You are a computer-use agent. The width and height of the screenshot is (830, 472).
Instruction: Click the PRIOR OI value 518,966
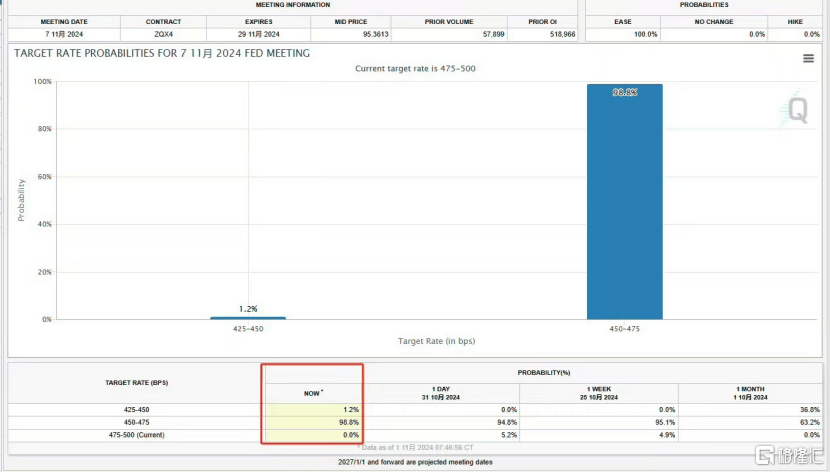click(556, 34)
